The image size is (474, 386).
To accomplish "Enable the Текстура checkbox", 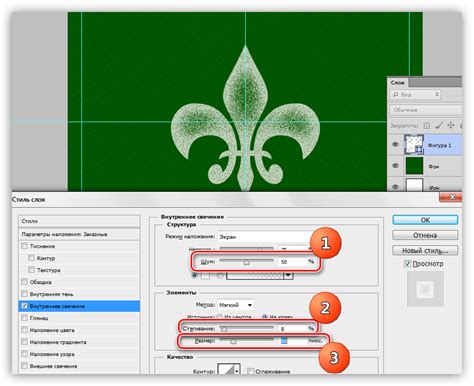I will tap(32, 270).
